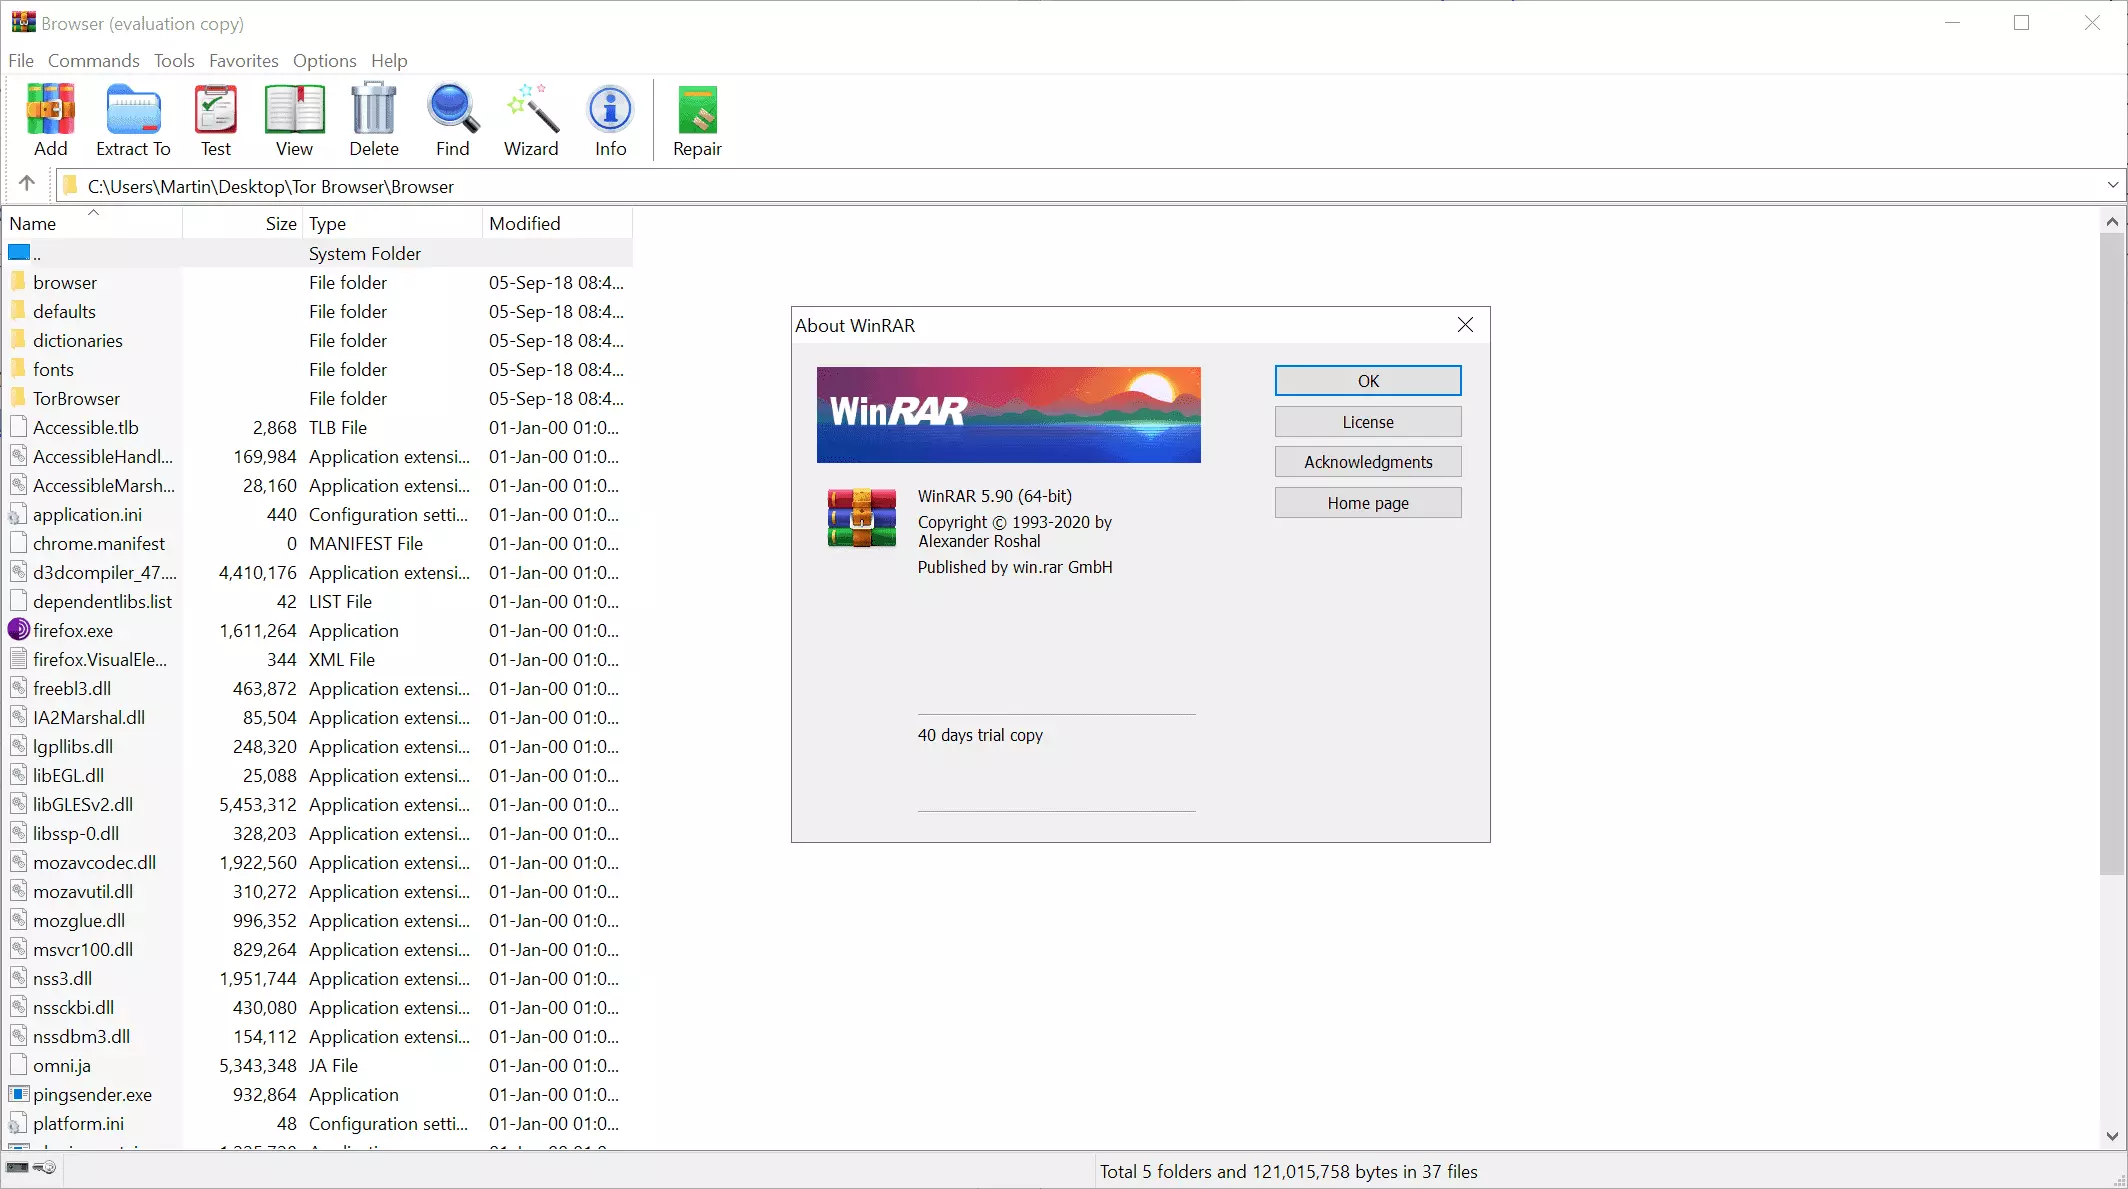Click the OK button in About WinRAR
The image size is (2128, 1189).
point(1368,380)
